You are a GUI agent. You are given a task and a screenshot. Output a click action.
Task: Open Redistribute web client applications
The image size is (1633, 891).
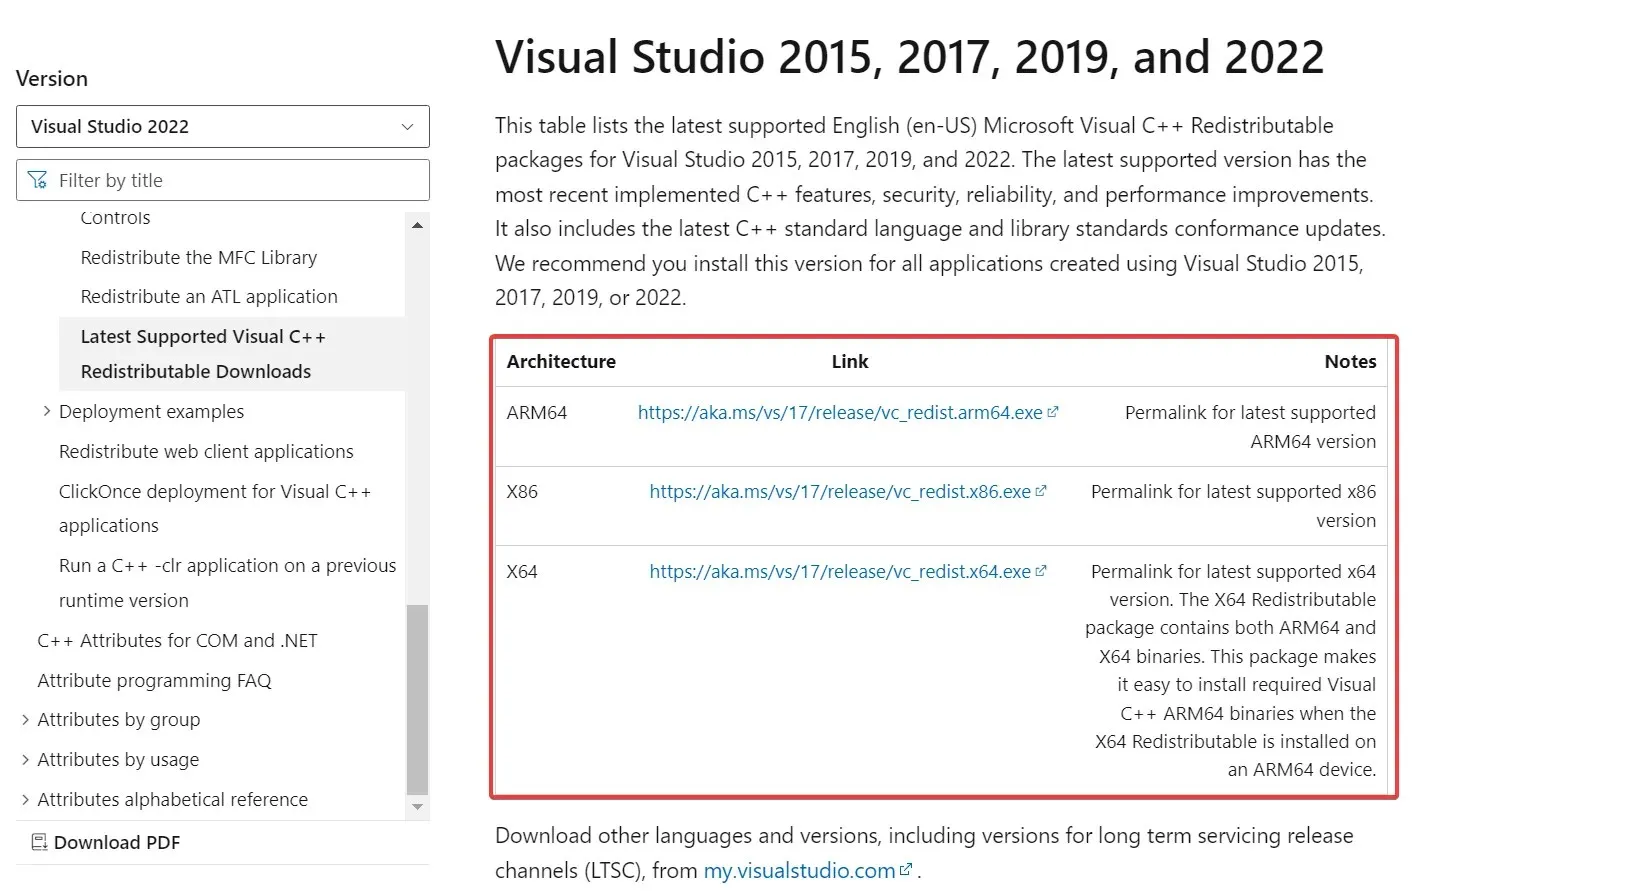click(x=206, y=451)
